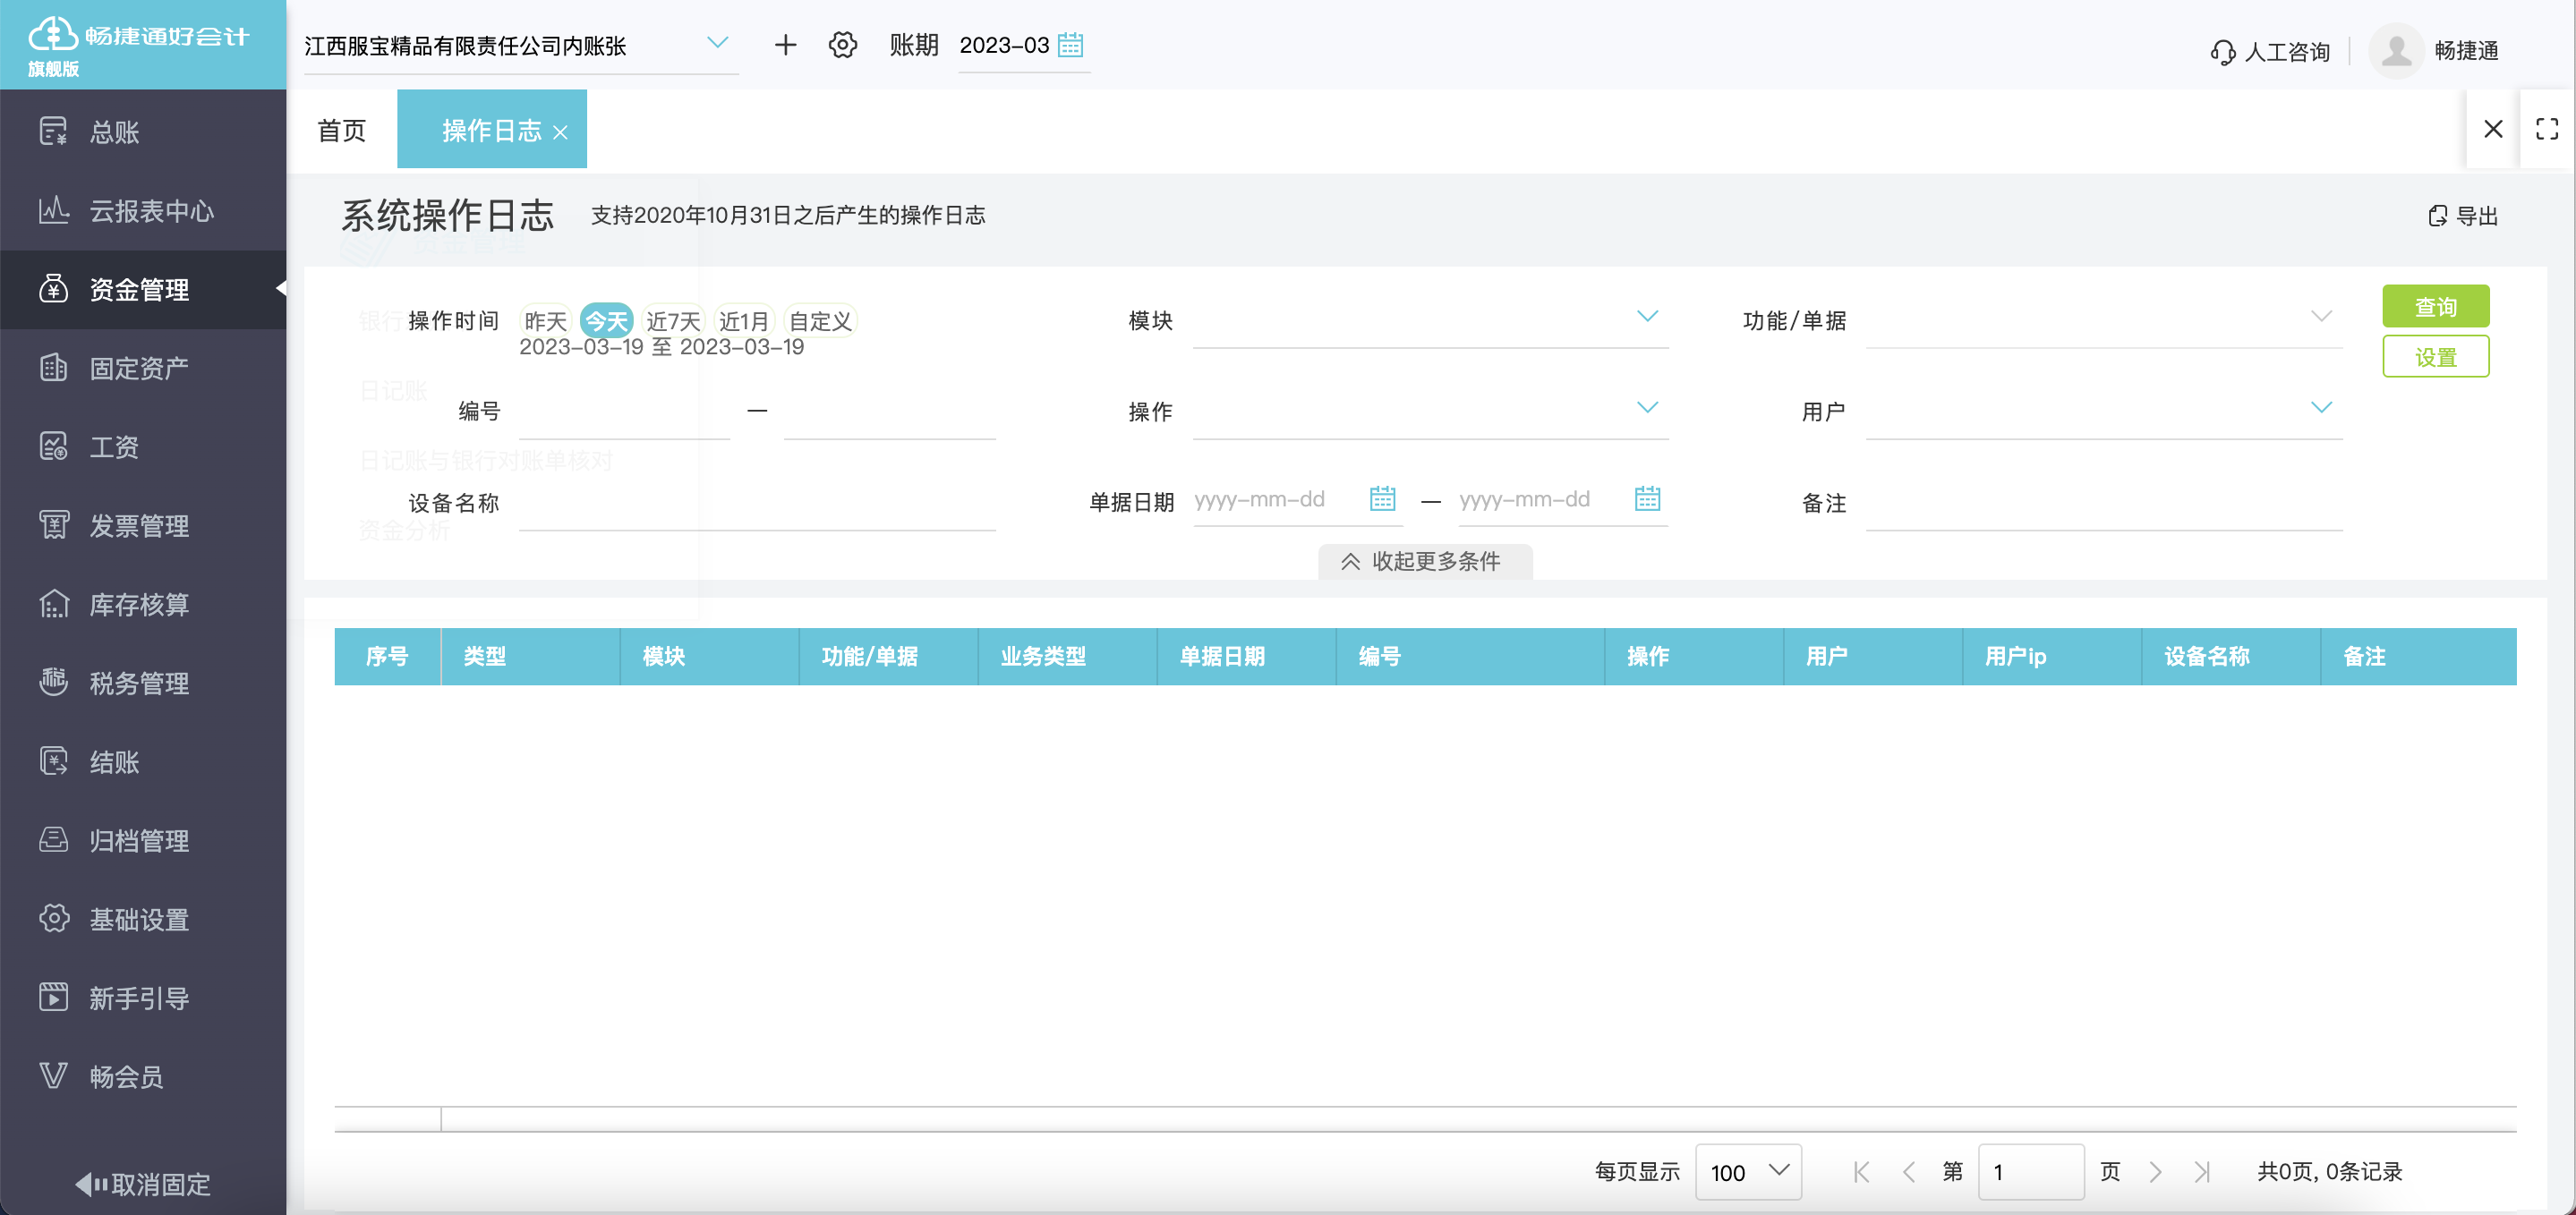
Task: Expand 功能/单据 dropdown filter
Action: tap(2324, 320)
